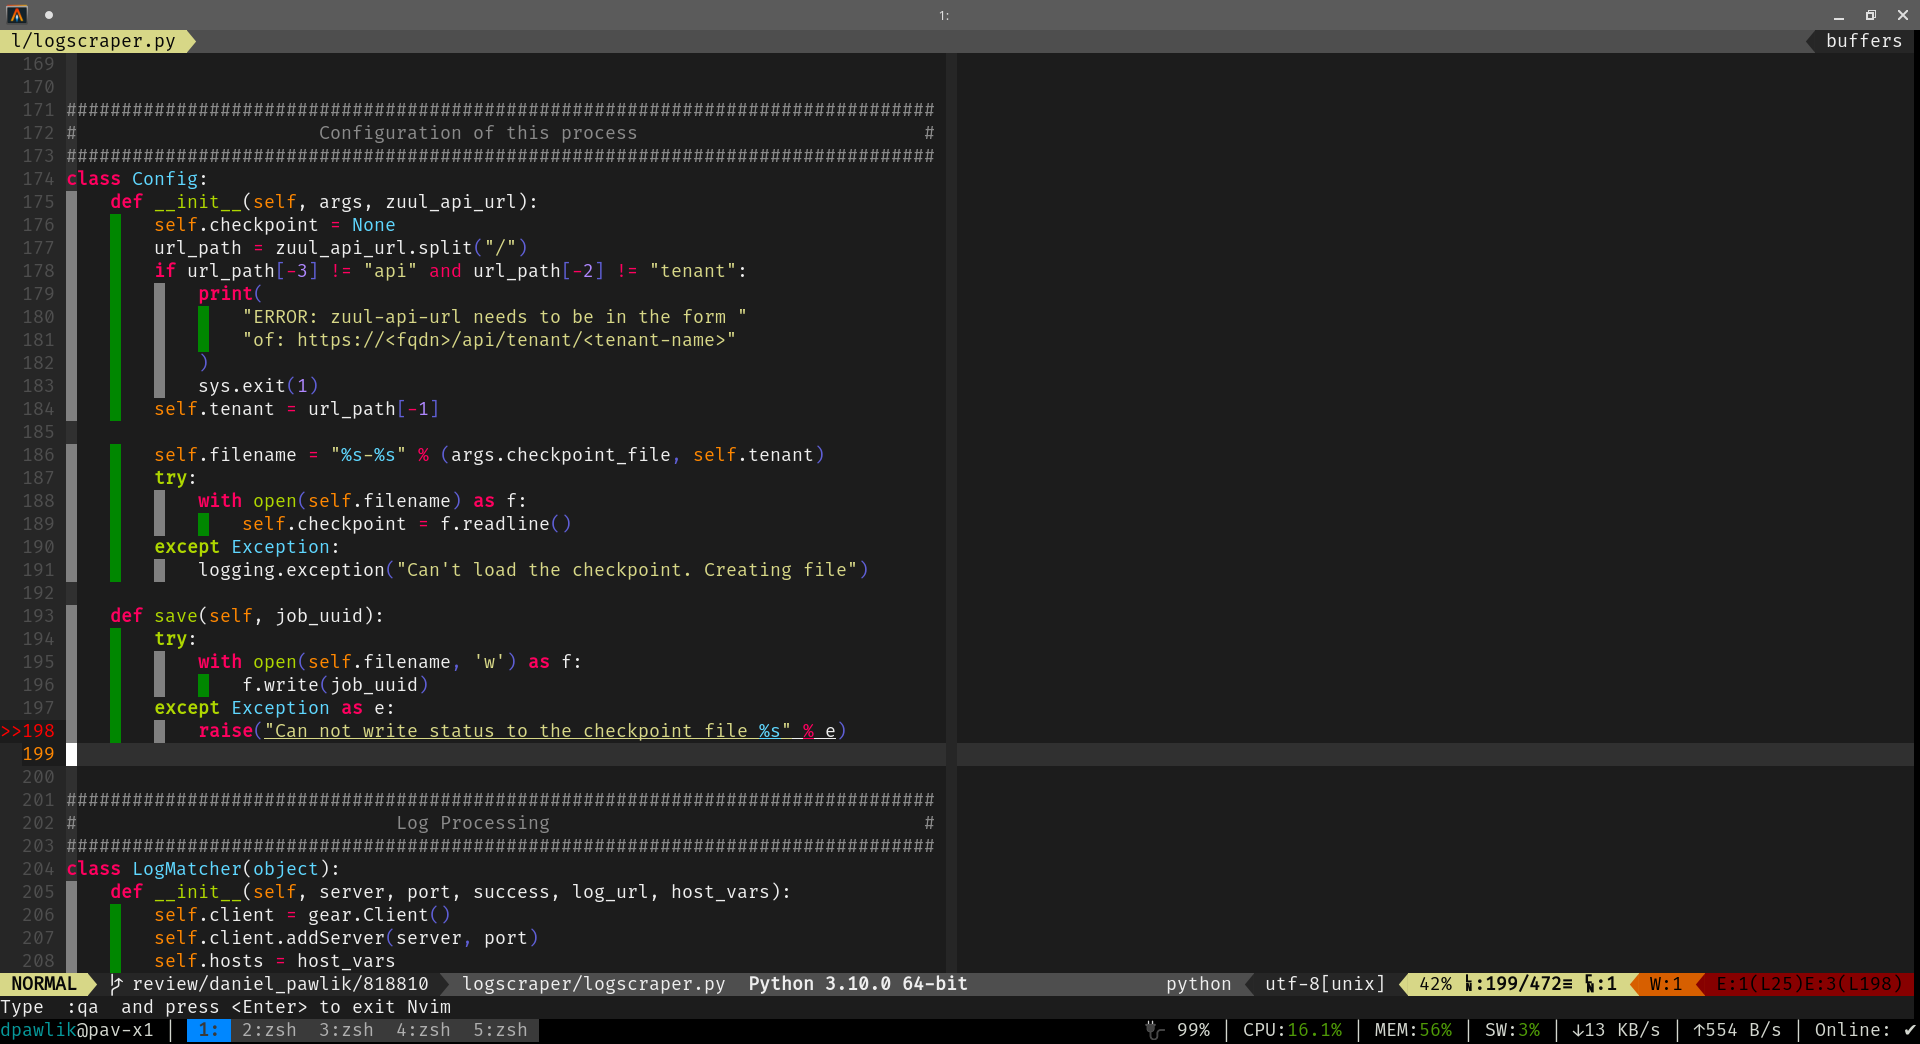Click the W:1 warning indicator
Screen dimensions: 1920x1044
coord(1664,984)
